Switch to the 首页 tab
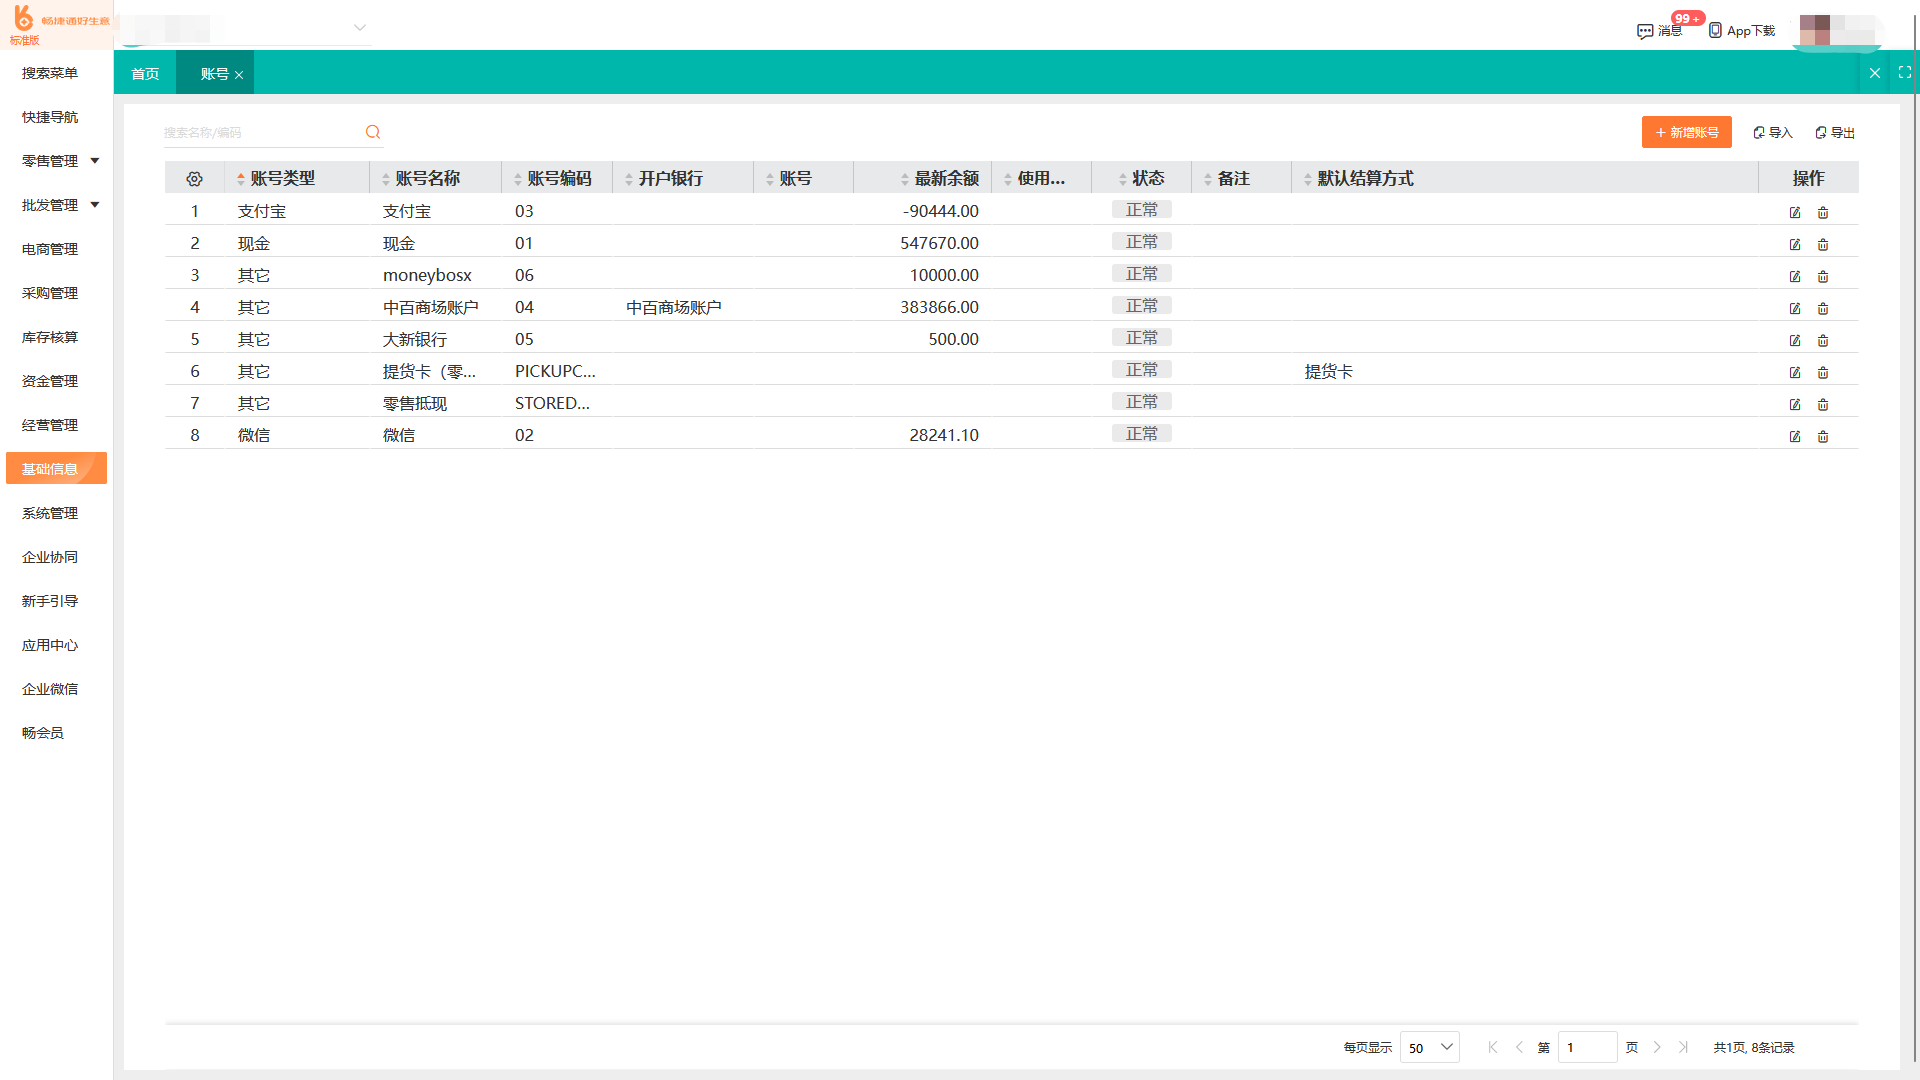This screenshot has height=1080, width=1920. click(x=145, y=73)
